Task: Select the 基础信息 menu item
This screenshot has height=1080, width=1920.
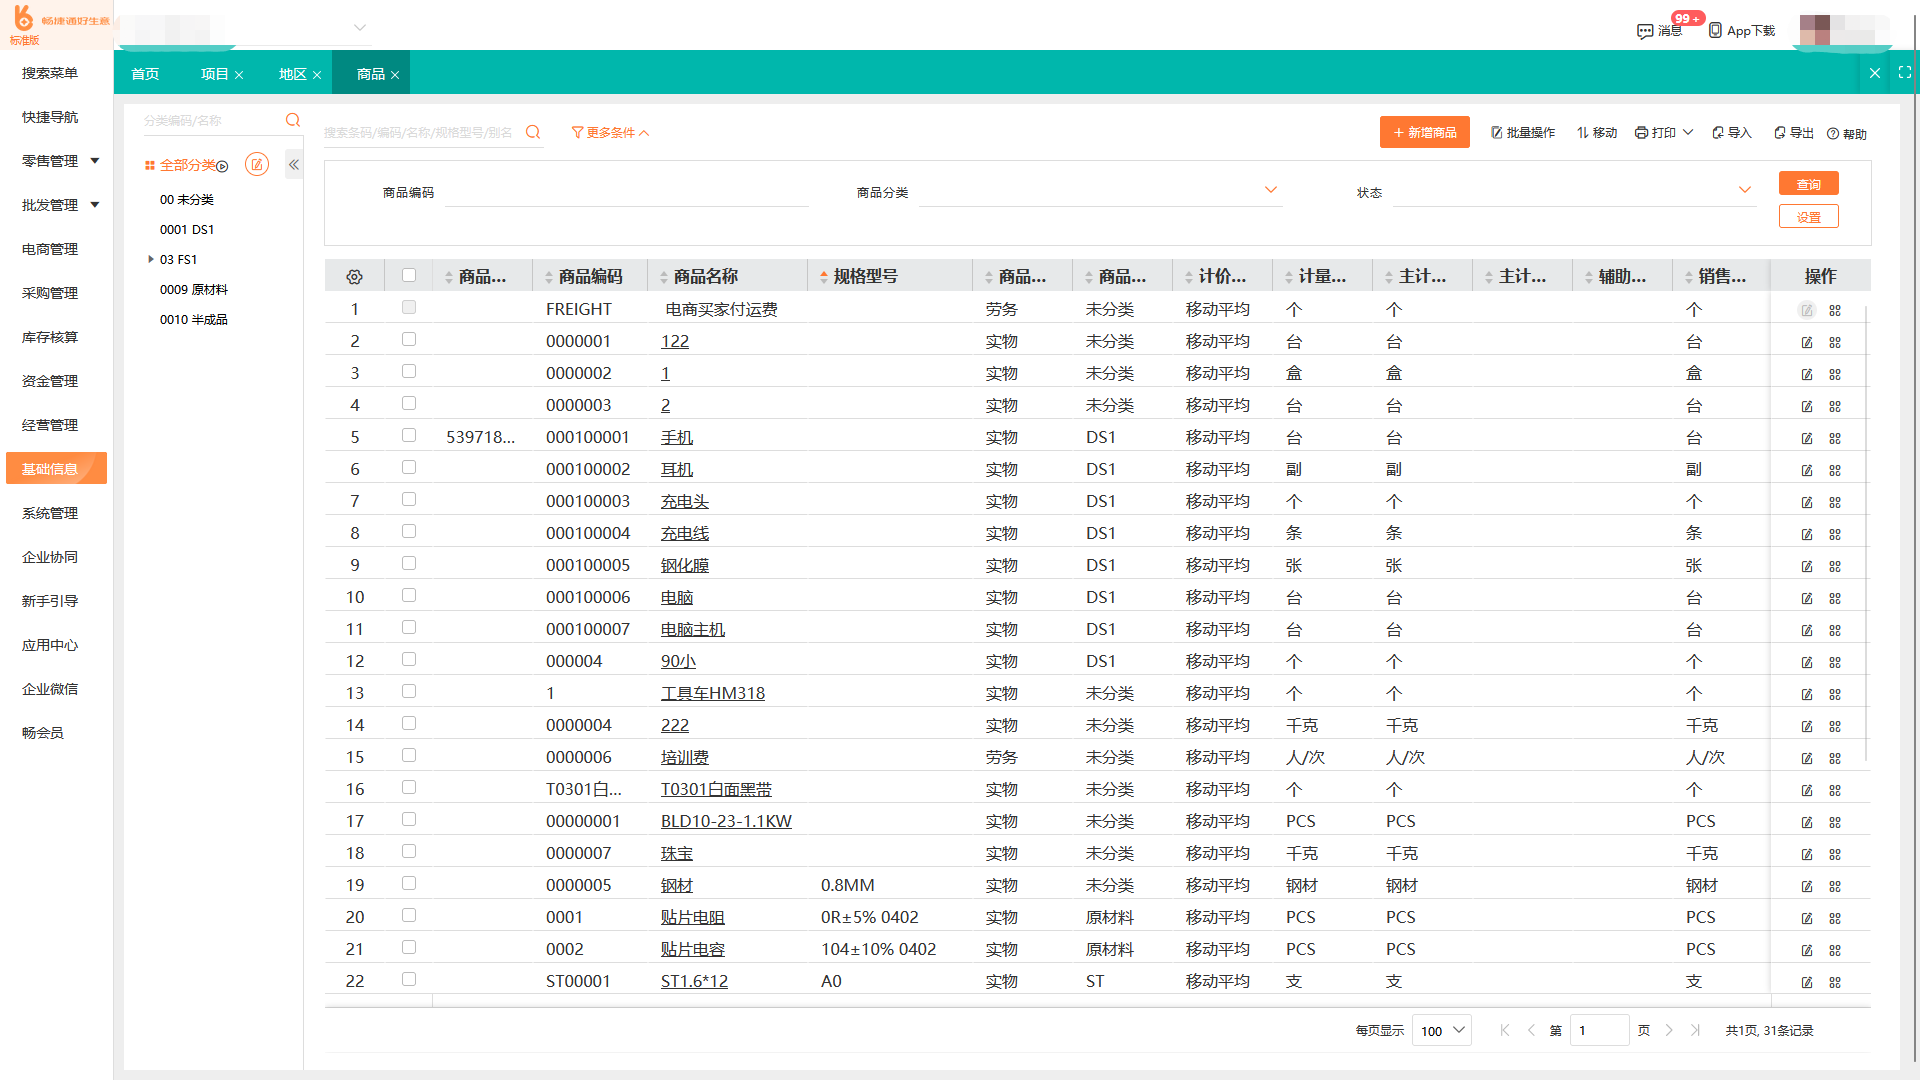Action: pyautogui.click(x=54, y=468)
